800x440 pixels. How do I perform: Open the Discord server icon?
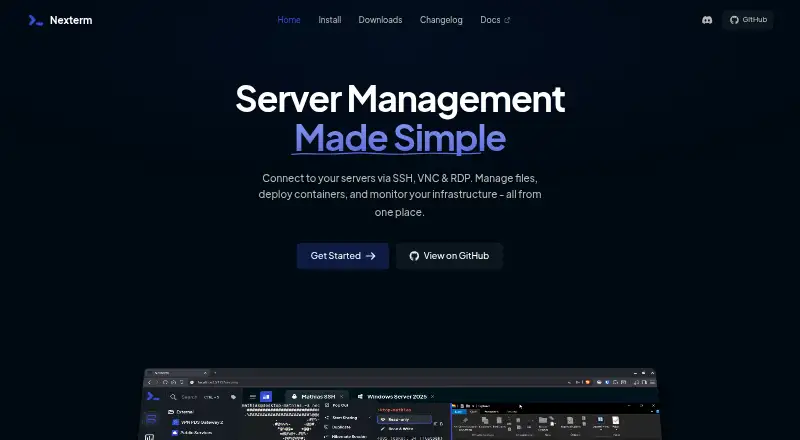click(x=707, y=20)
